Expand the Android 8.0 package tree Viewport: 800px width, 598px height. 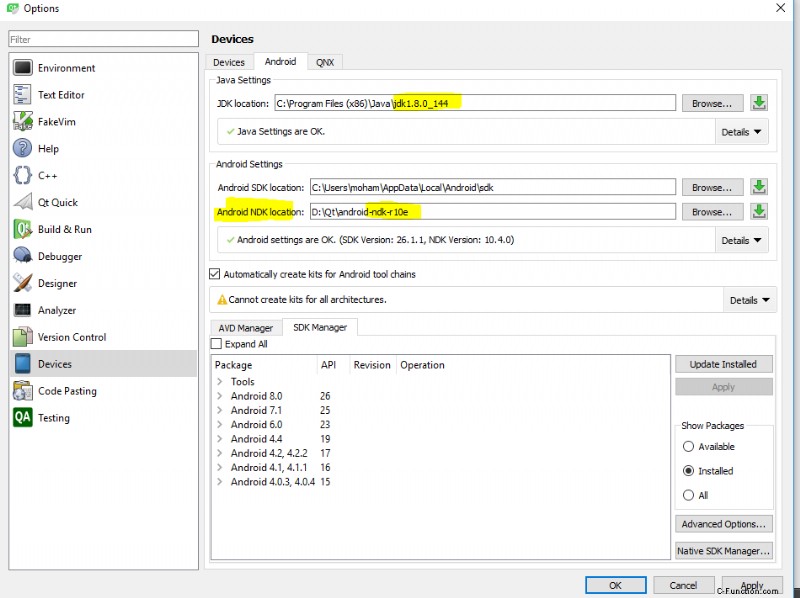(x=220, y=396)
